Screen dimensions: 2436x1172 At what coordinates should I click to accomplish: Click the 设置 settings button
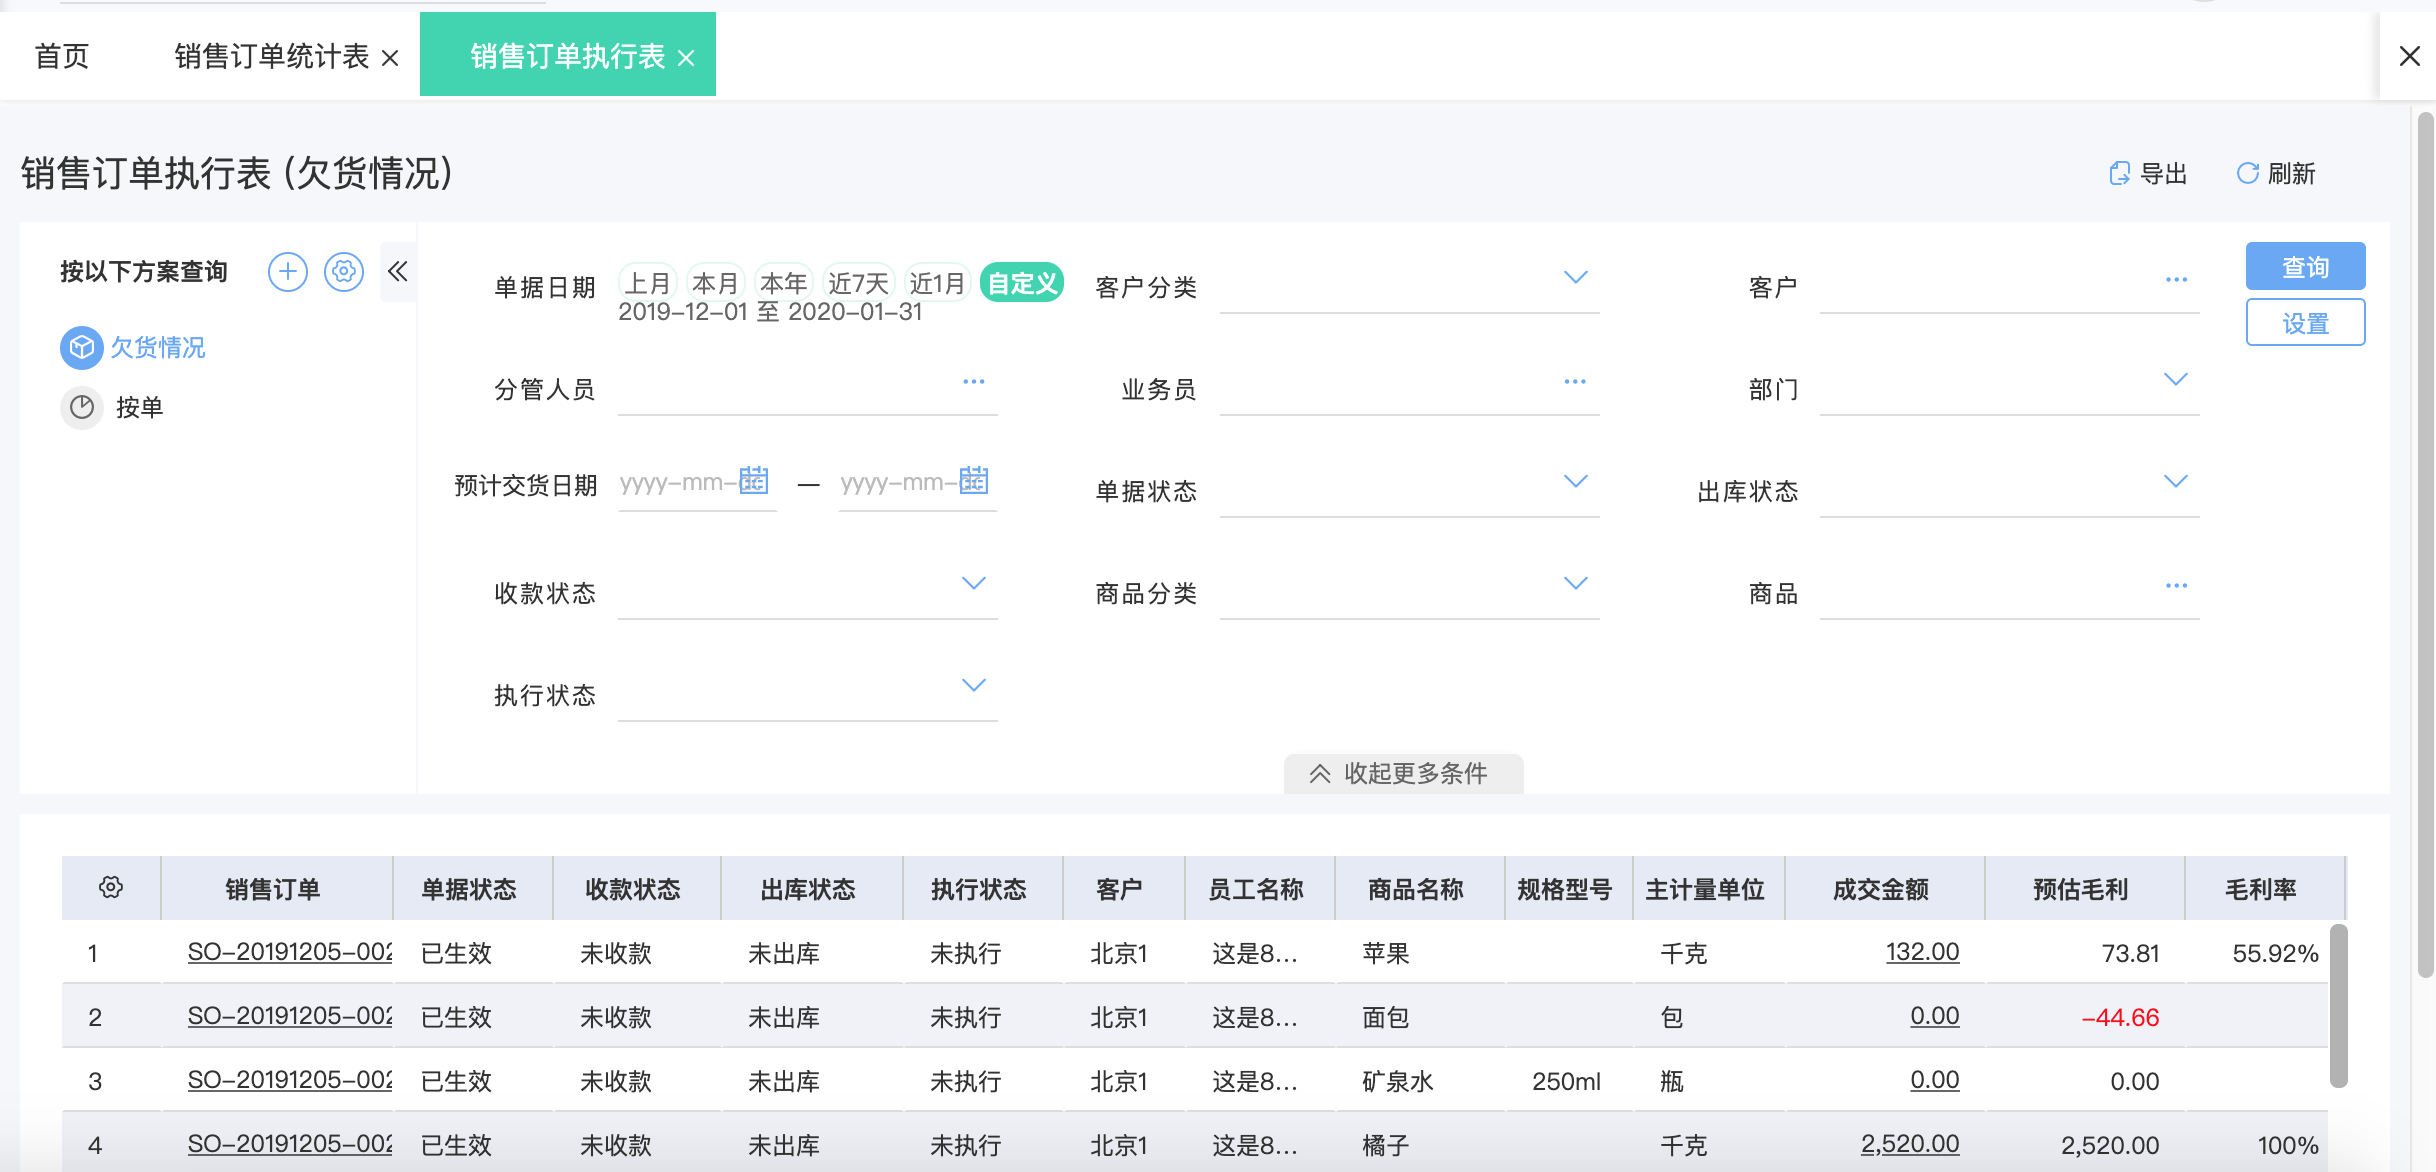(x=2307, y=323)
